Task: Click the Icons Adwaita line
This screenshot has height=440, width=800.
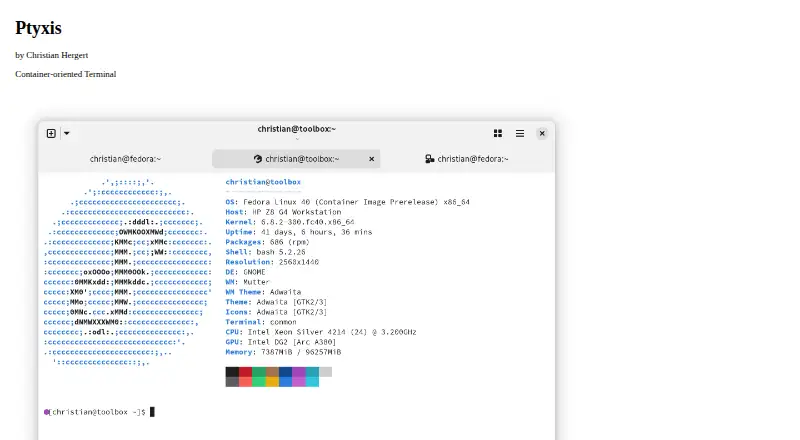Action: point(276,312)
